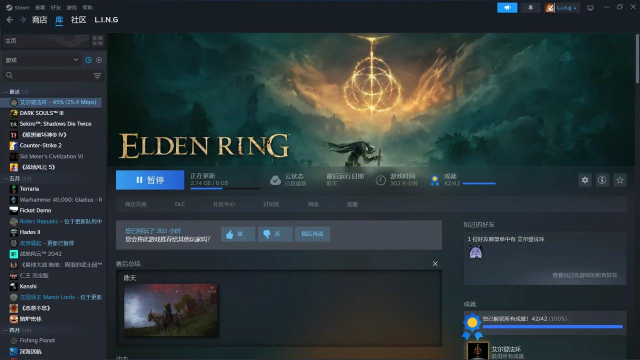
Task: Open advanced filter options icon
Action: (x=97, y=76)
